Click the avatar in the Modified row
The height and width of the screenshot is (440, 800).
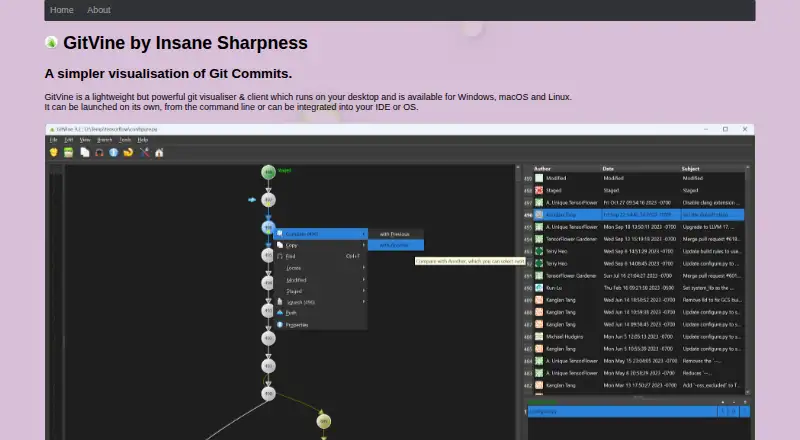(539, 178)
